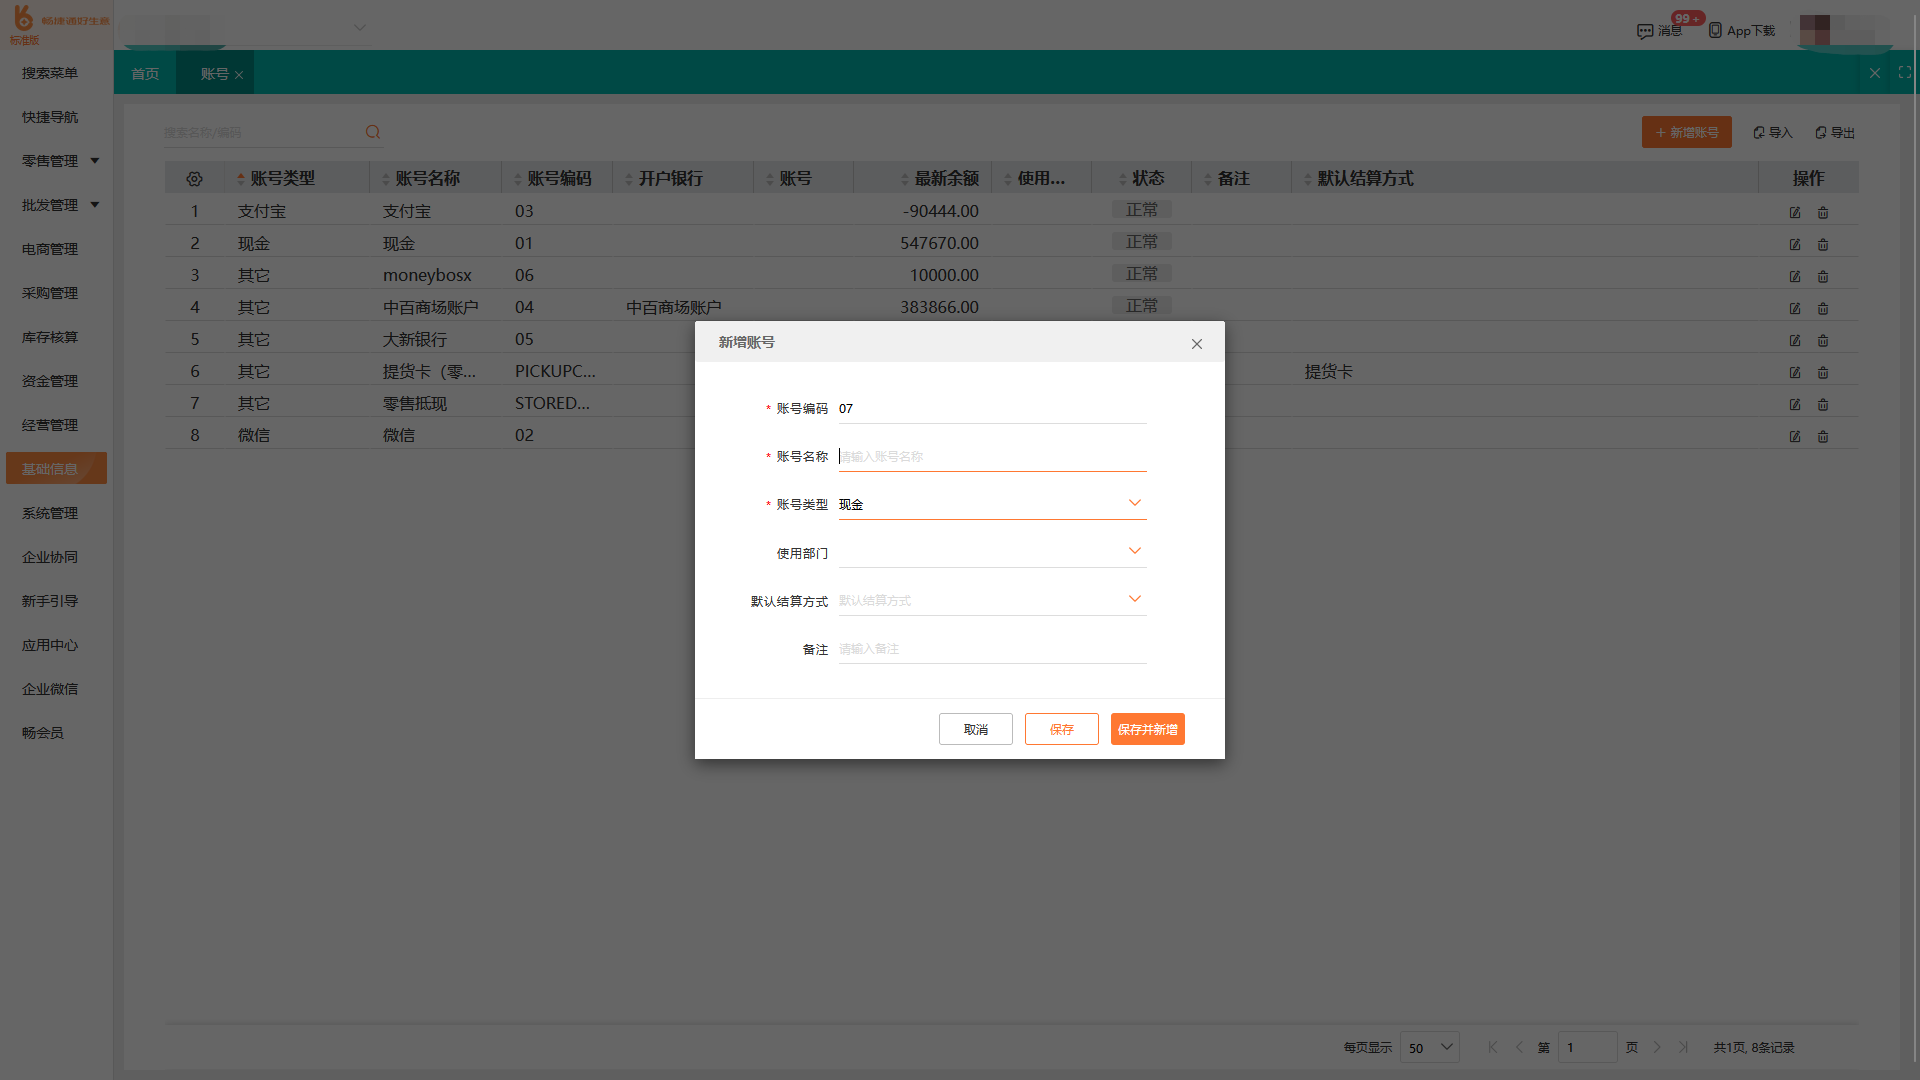This screenshot has width=1920, height=1080.
Task: Click the 保存并新增 button in the dialog
Action: (x=1147, y=729)
